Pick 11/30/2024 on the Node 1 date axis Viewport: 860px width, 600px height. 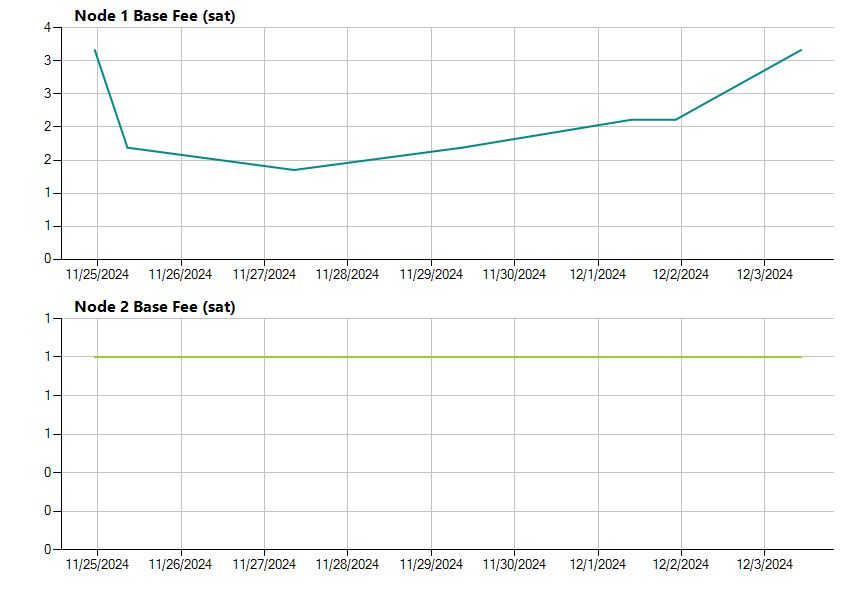coord(514,274)
